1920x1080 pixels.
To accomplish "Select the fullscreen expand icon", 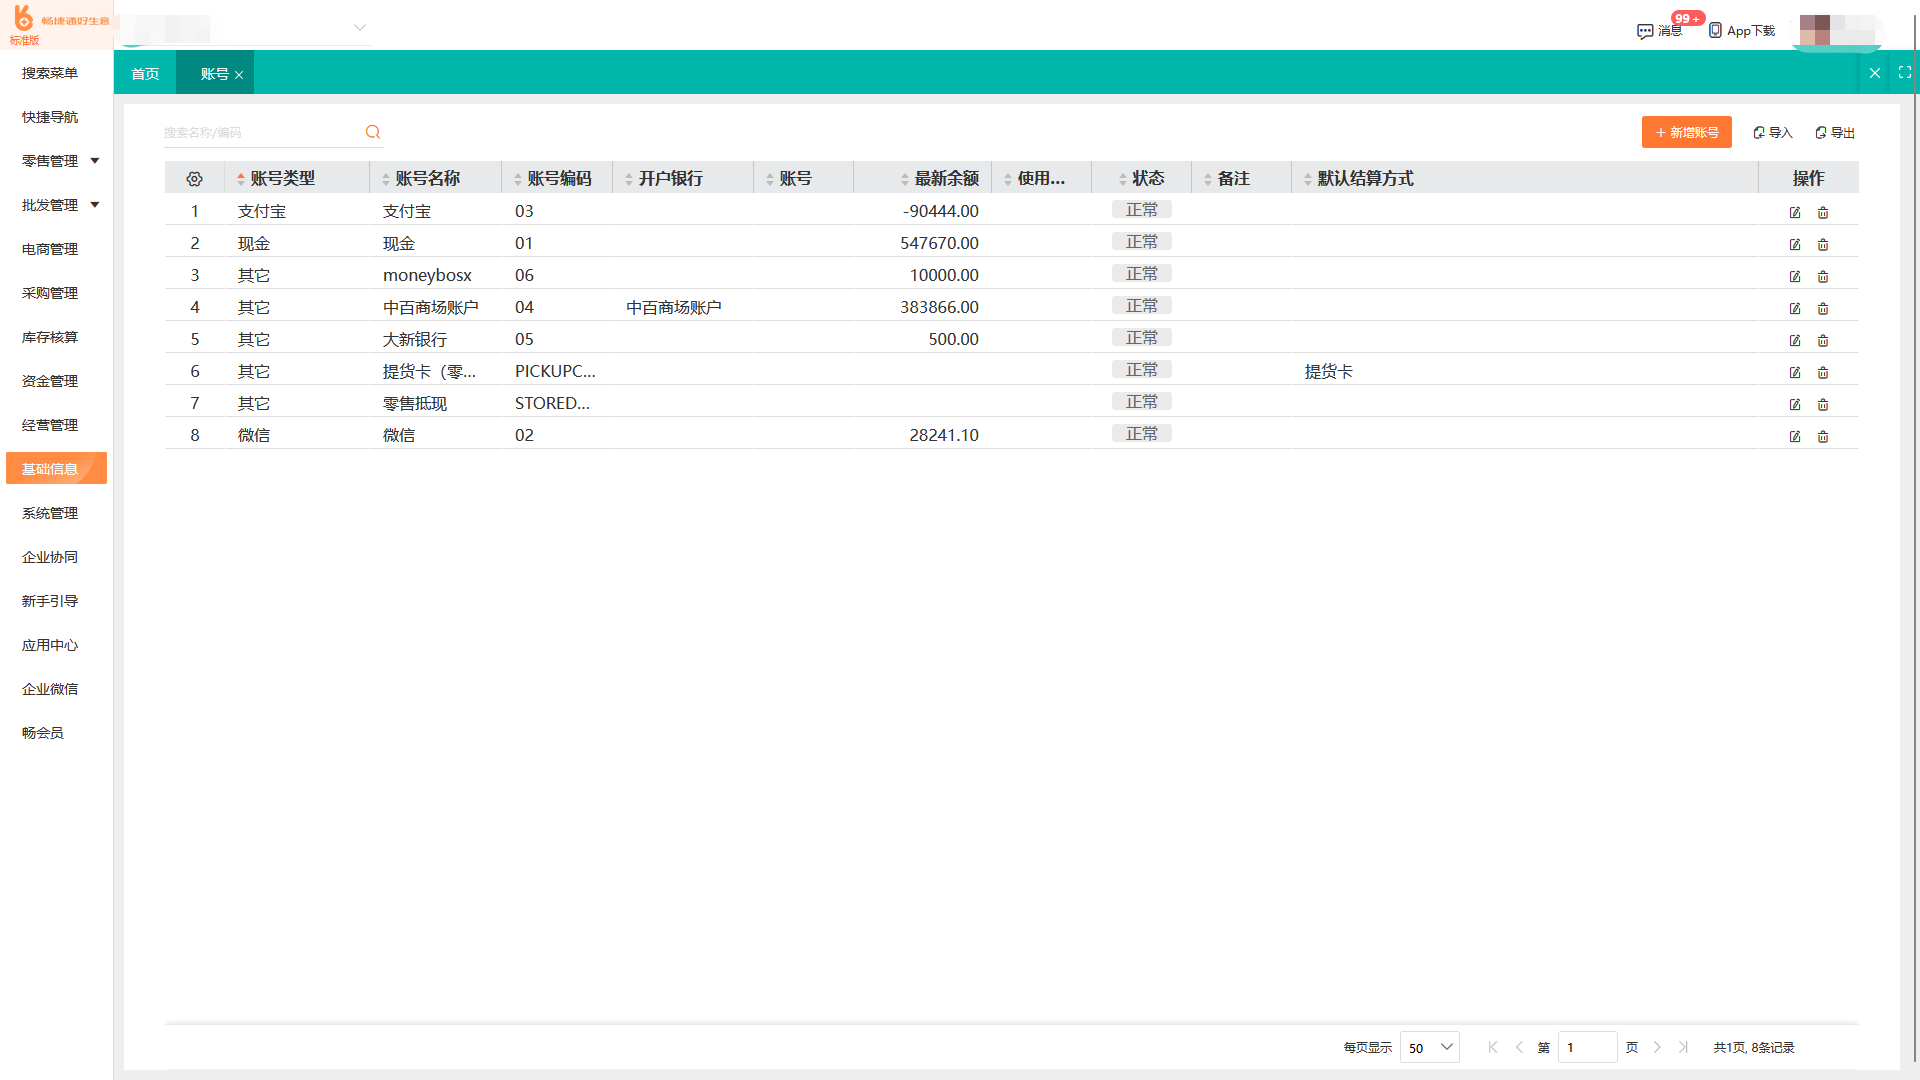I will click(x=1903, y=73).
